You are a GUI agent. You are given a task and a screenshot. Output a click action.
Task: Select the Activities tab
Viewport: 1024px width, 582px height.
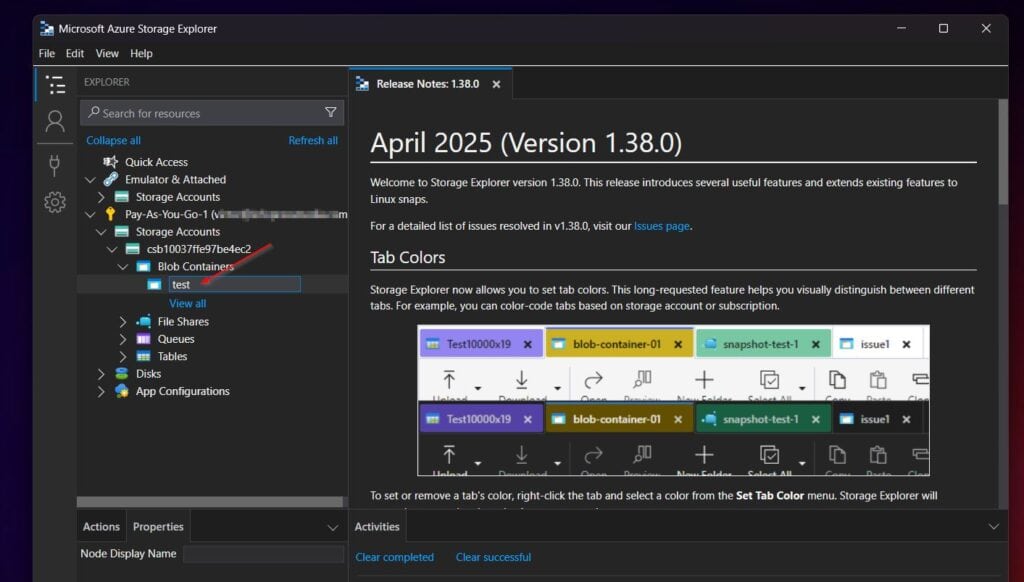[x=377, y=526]
